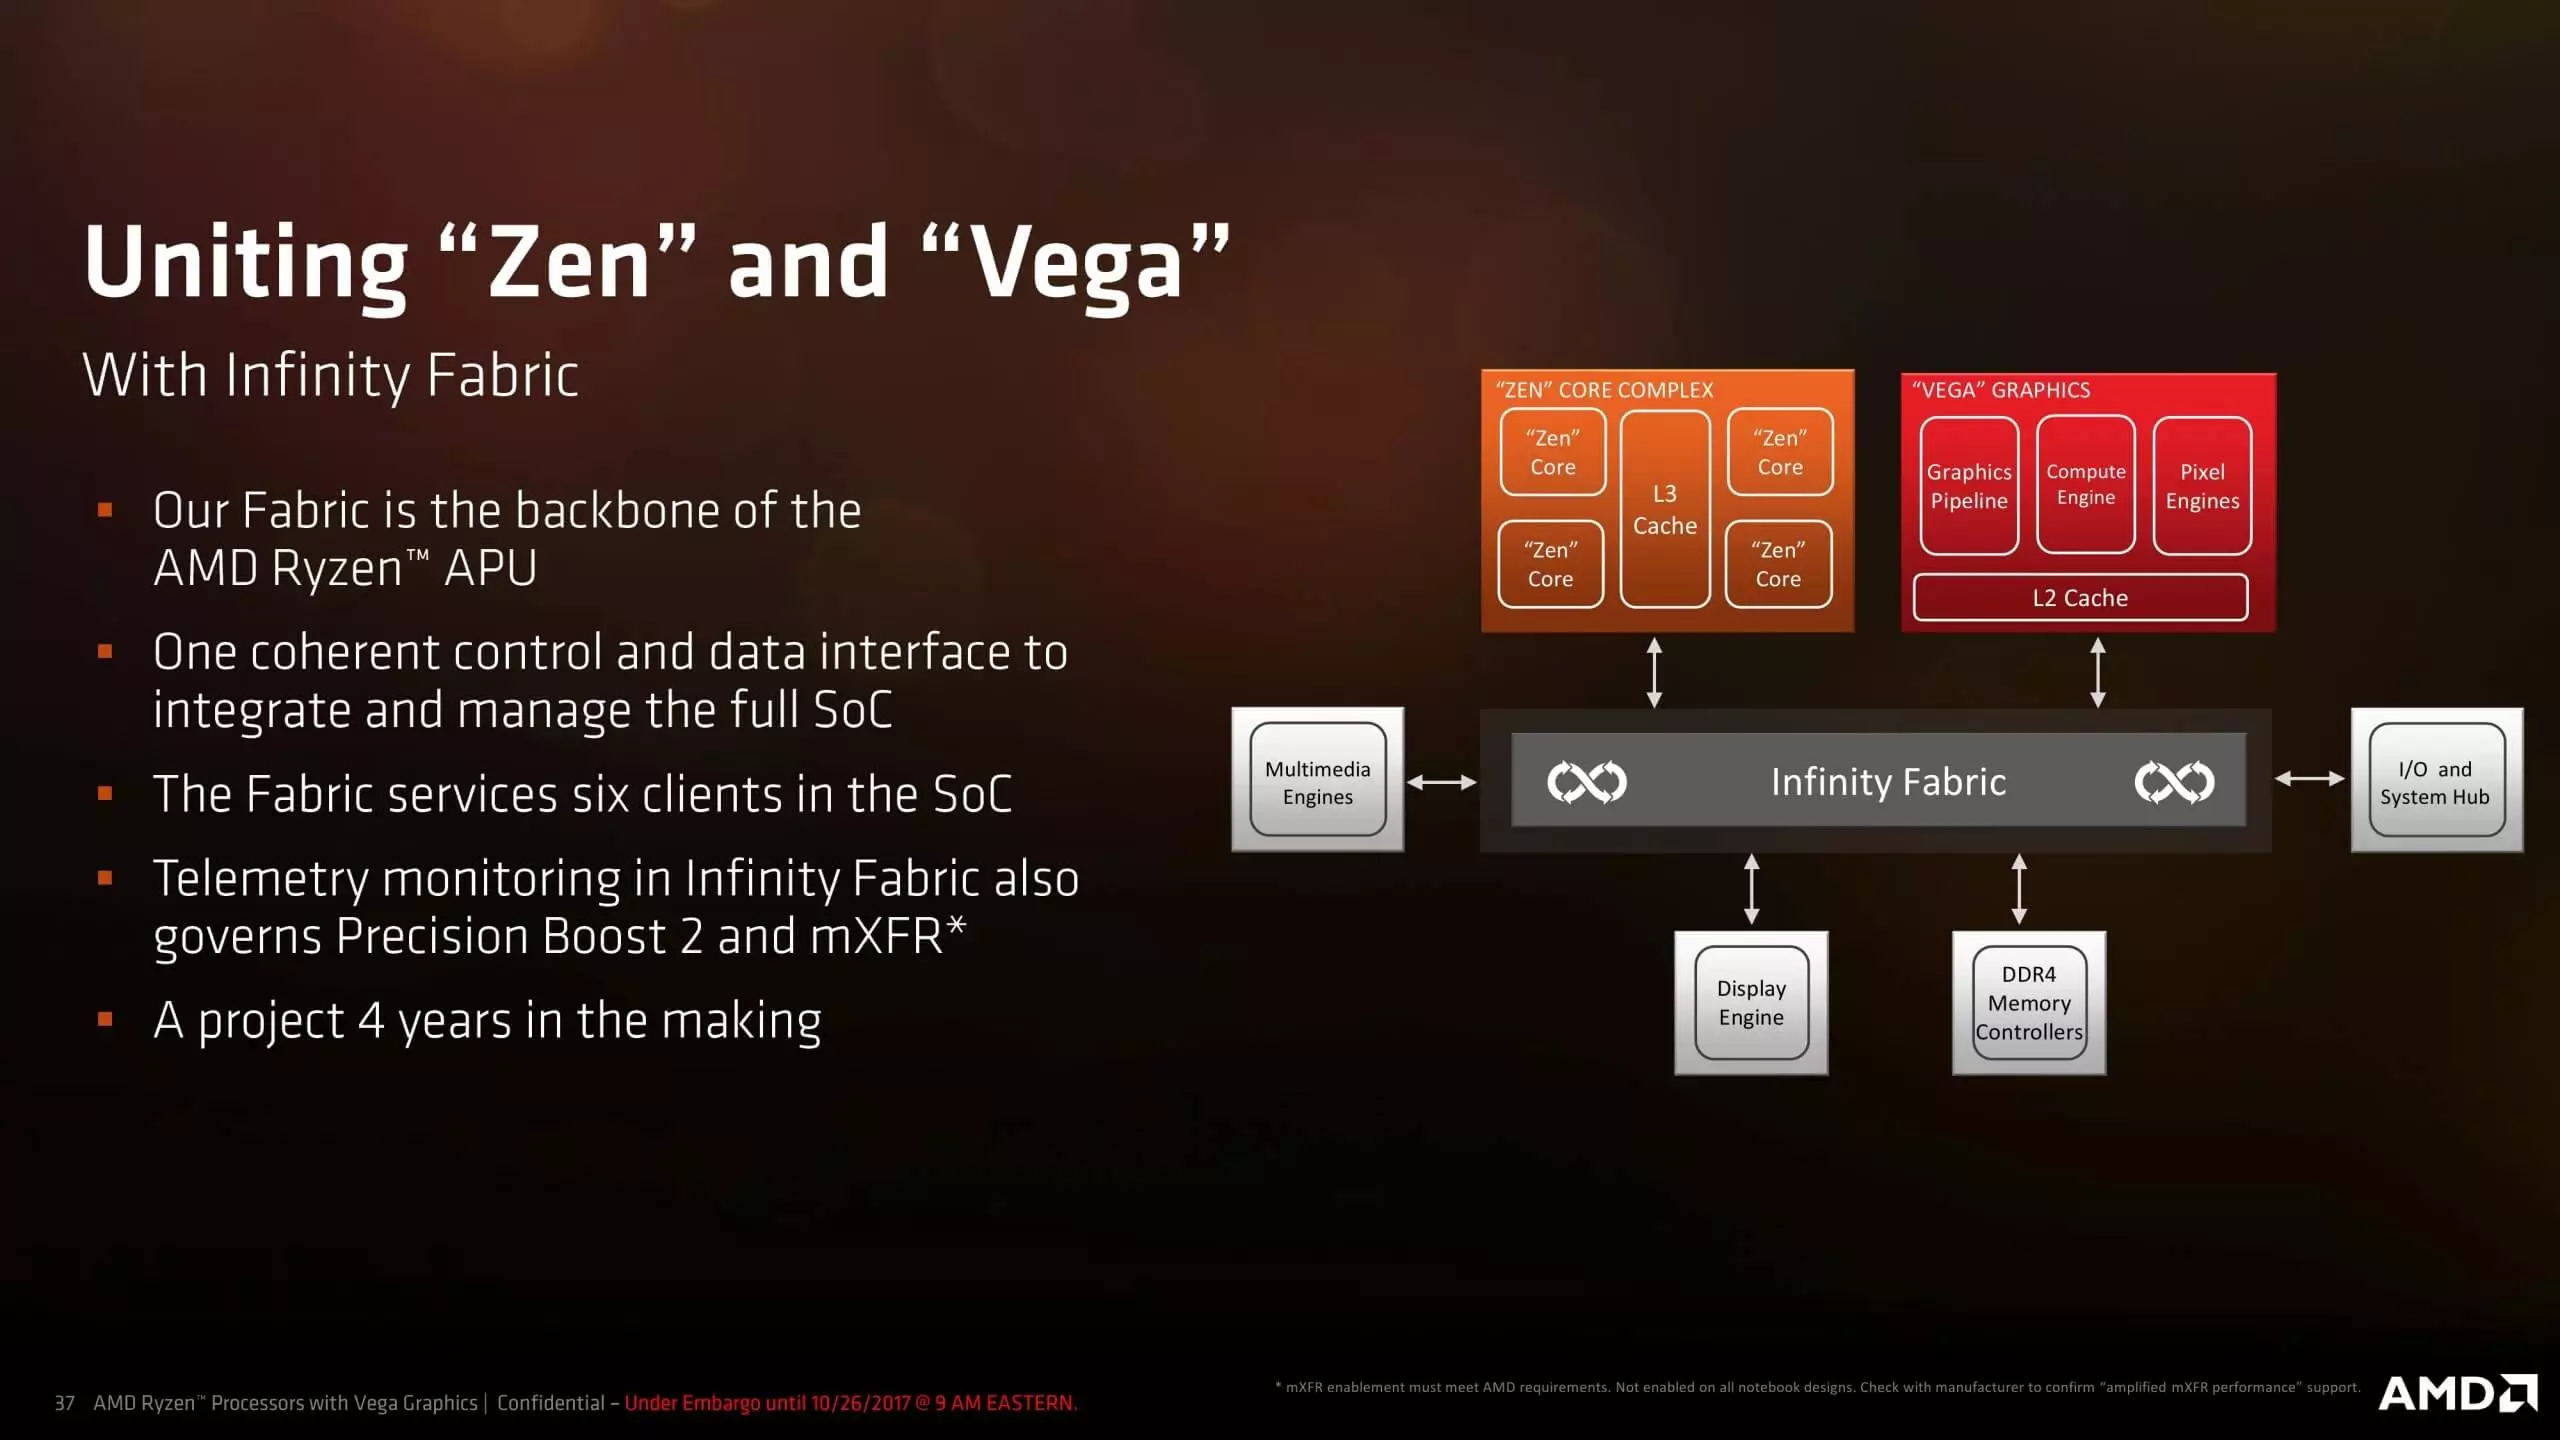Toggle the L2 Cache component view
Viewport: 2560px width, 1440px height.
tap(2082, 596)
